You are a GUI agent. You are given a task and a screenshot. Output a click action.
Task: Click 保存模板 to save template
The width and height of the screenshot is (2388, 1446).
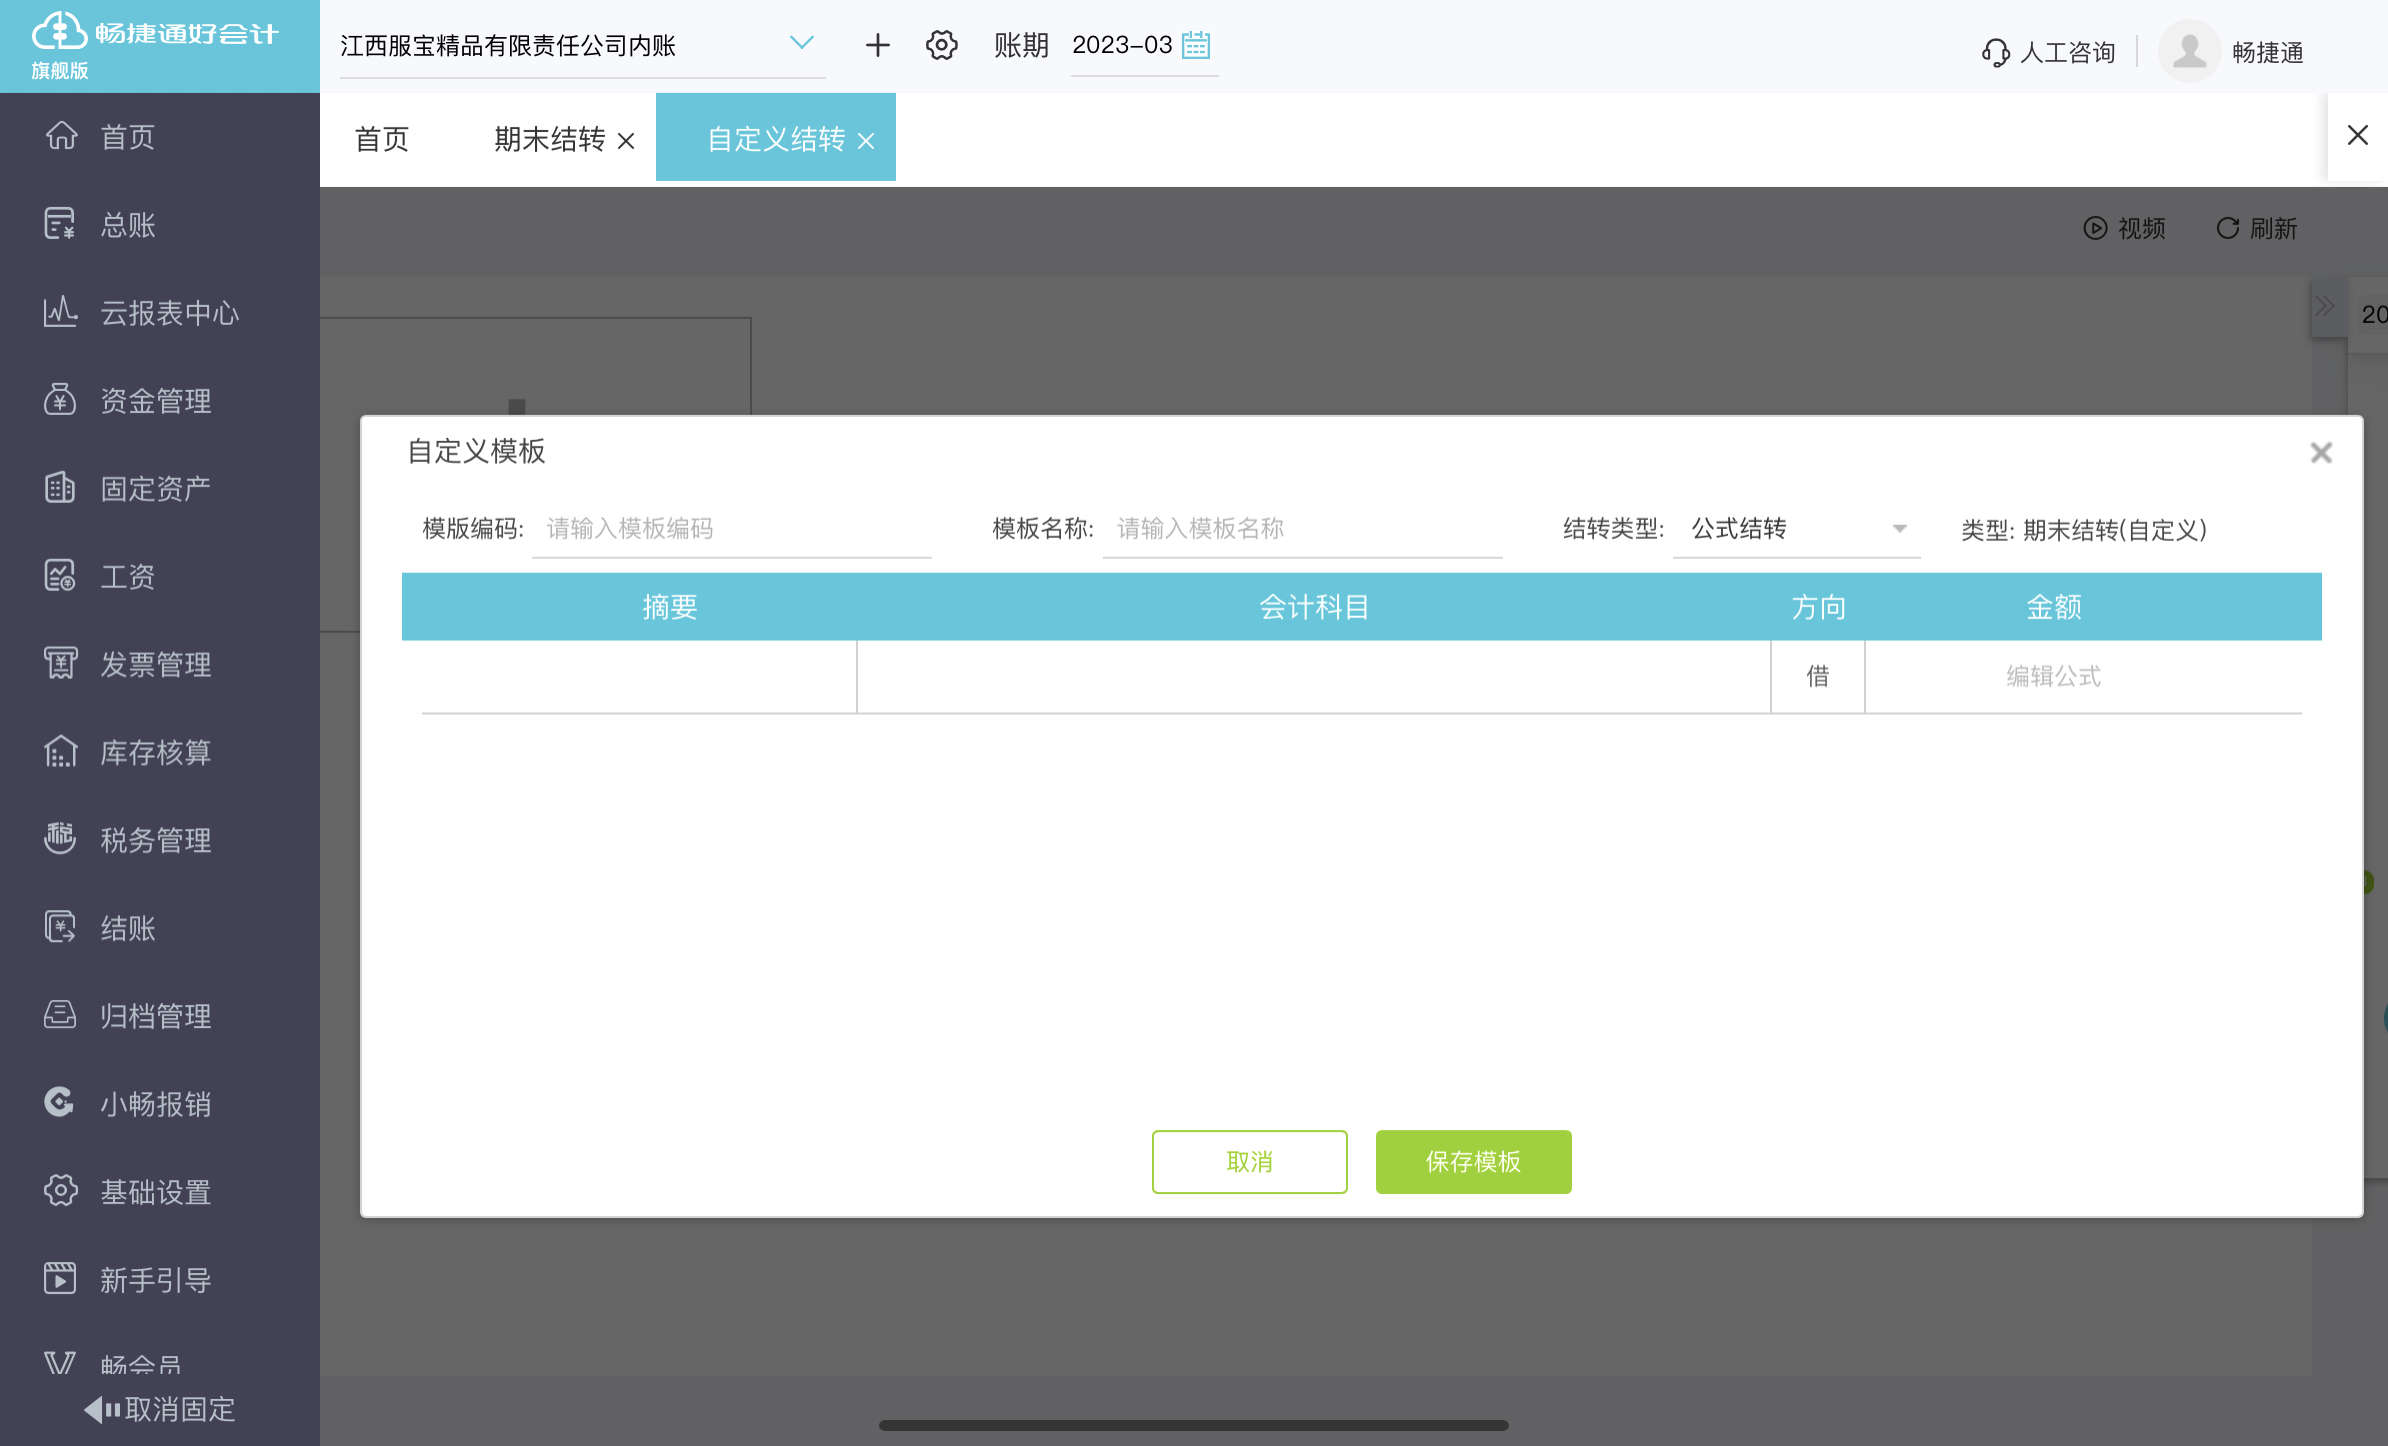(x=1472, y=1161)
